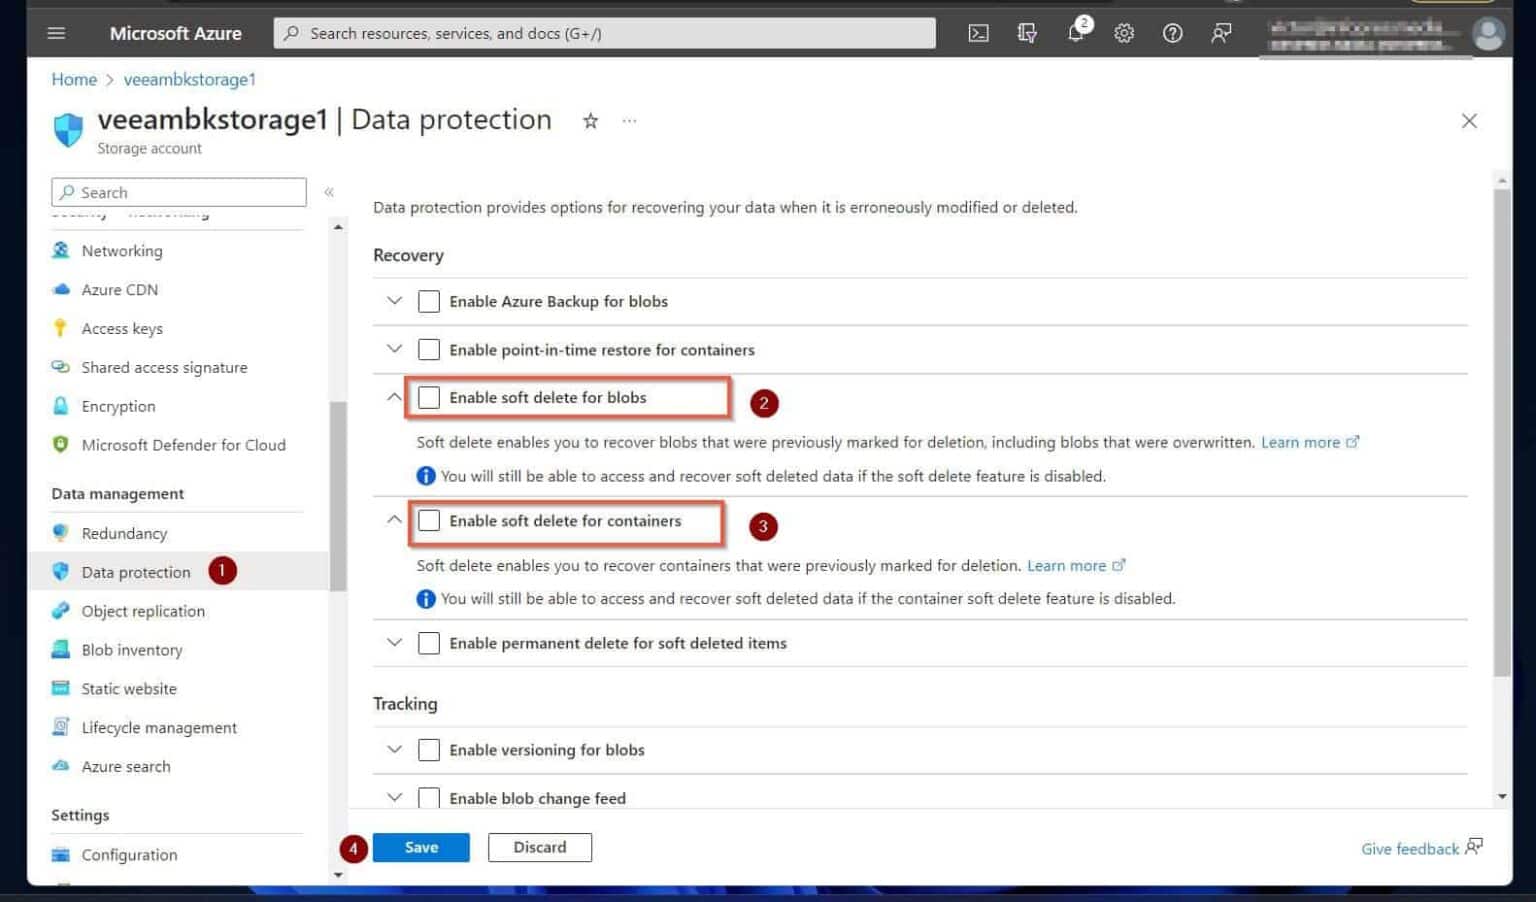1536x902 pixels.
Task: Focus the top Azure search resources field
Action: pyautogui.click(x=605, y=33)
